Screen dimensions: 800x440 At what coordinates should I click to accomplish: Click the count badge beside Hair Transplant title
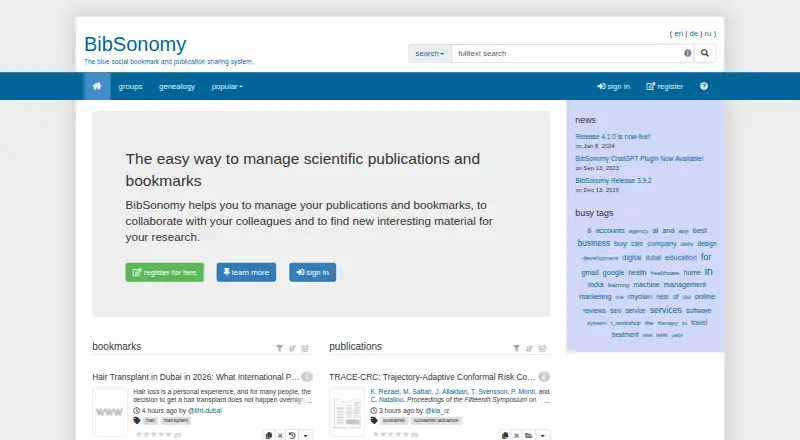coord(307,377)
